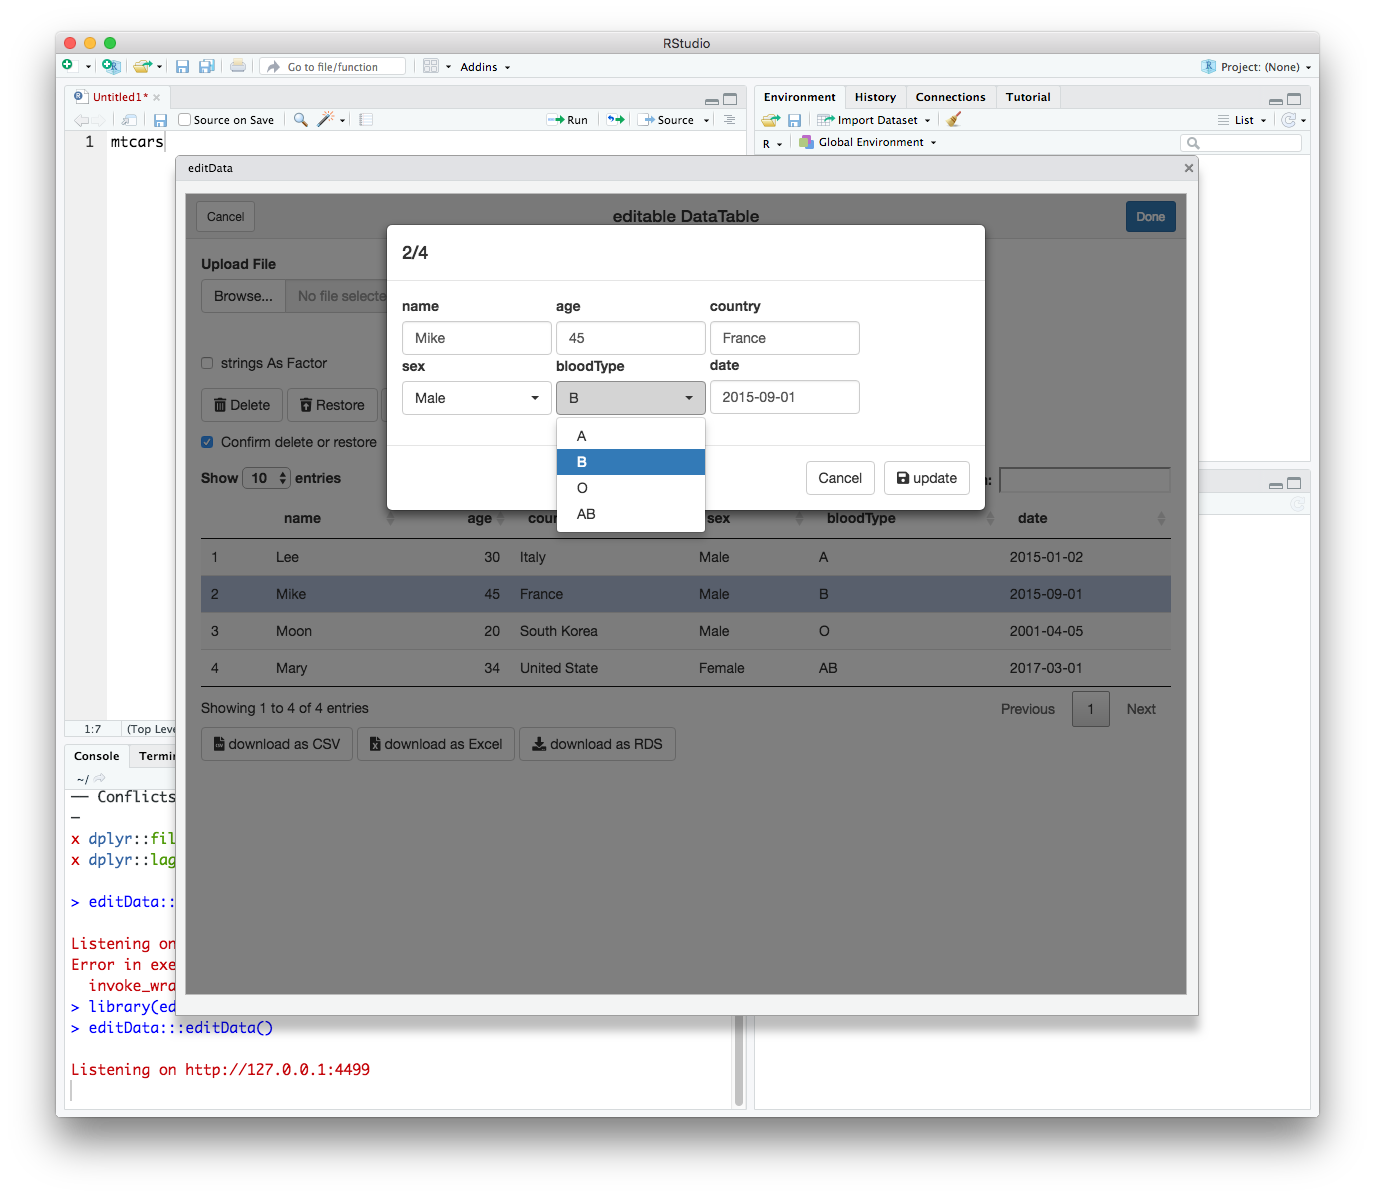Image resolution: width=1375 pixels, height=1197 pixels.
Task: Click the country field containing France
Action: (784, 338)
